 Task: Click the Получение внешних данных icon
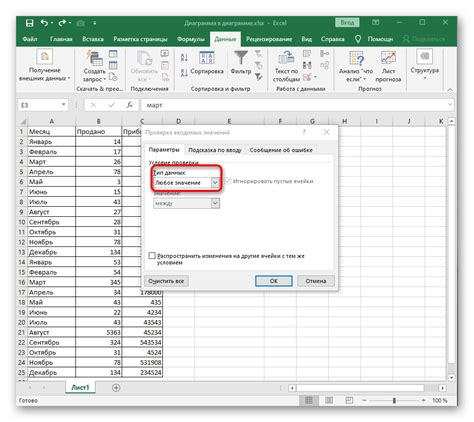coord(45,57)
